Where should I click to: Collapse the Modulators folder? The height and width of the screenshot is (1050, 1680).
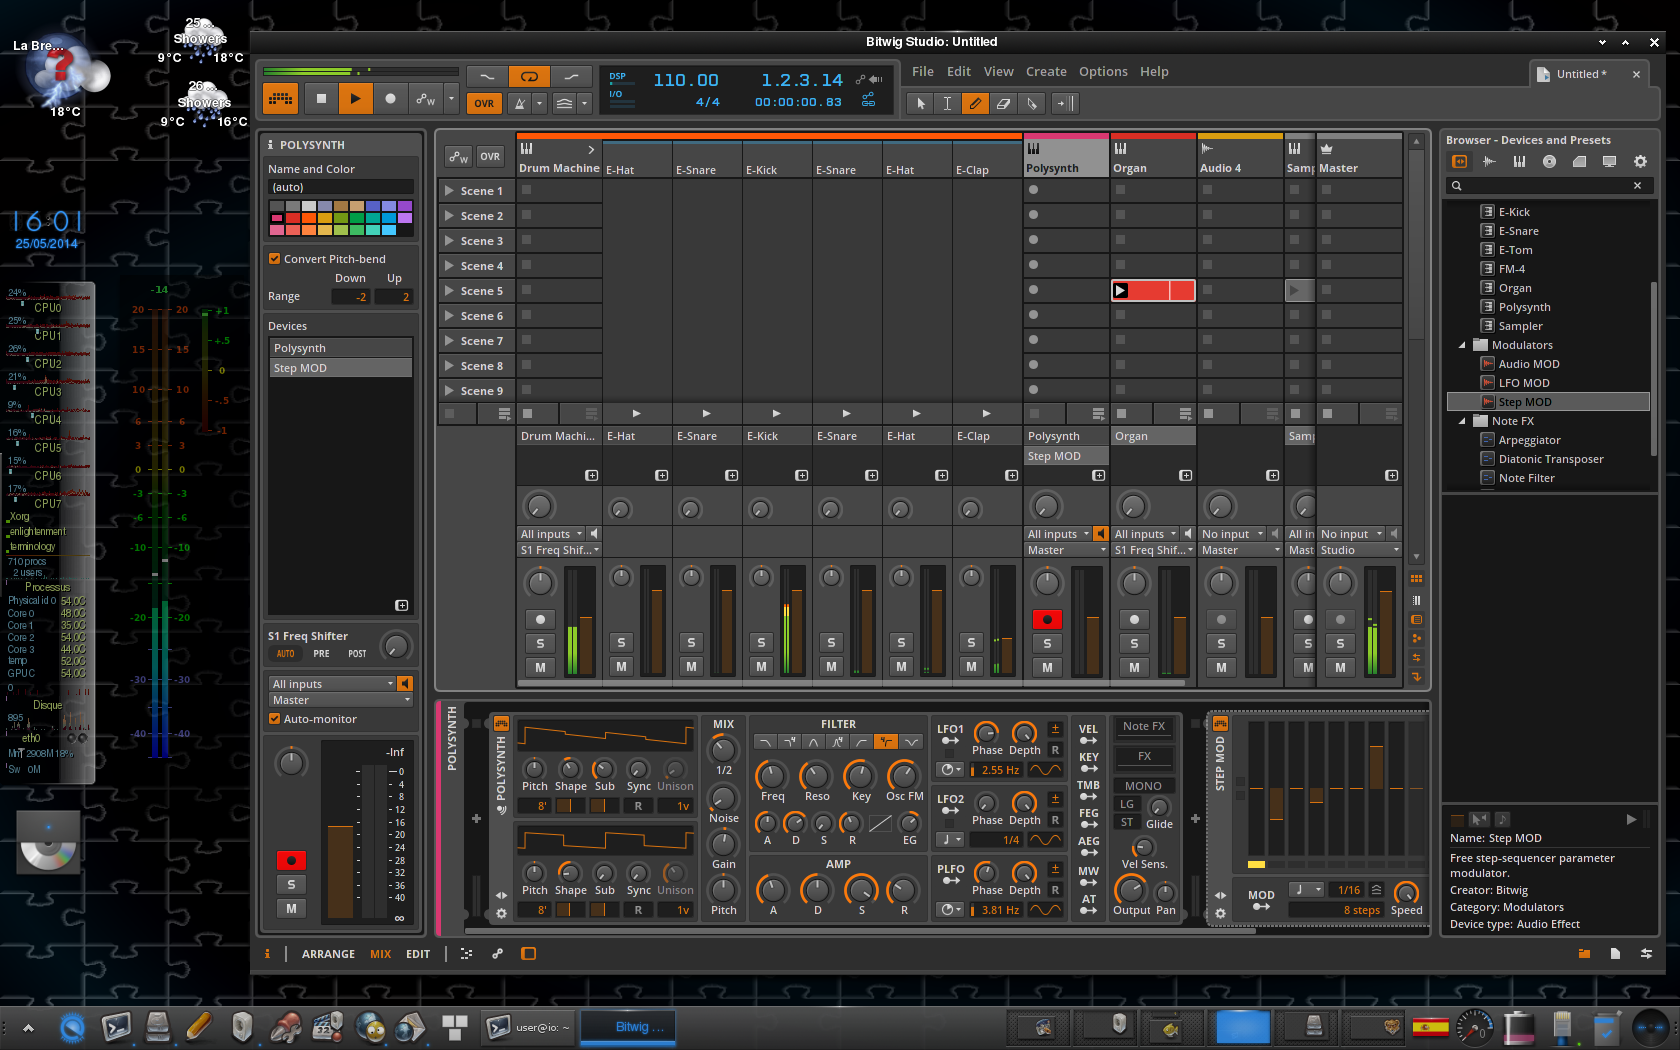coord(1462,345)
